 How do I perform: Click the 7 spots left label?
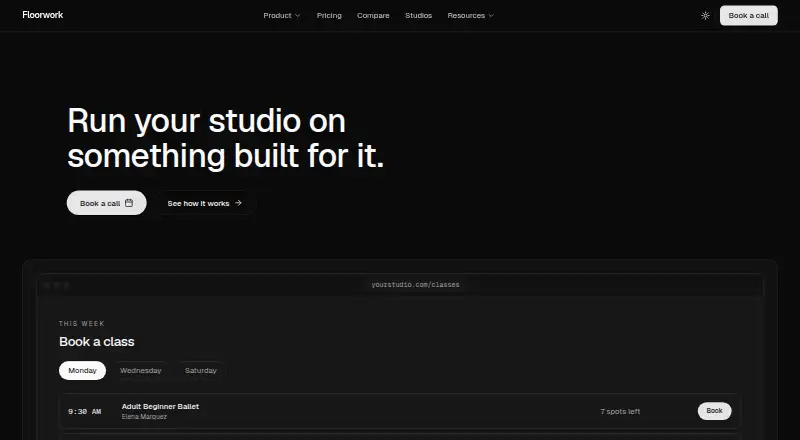point(620,411)
